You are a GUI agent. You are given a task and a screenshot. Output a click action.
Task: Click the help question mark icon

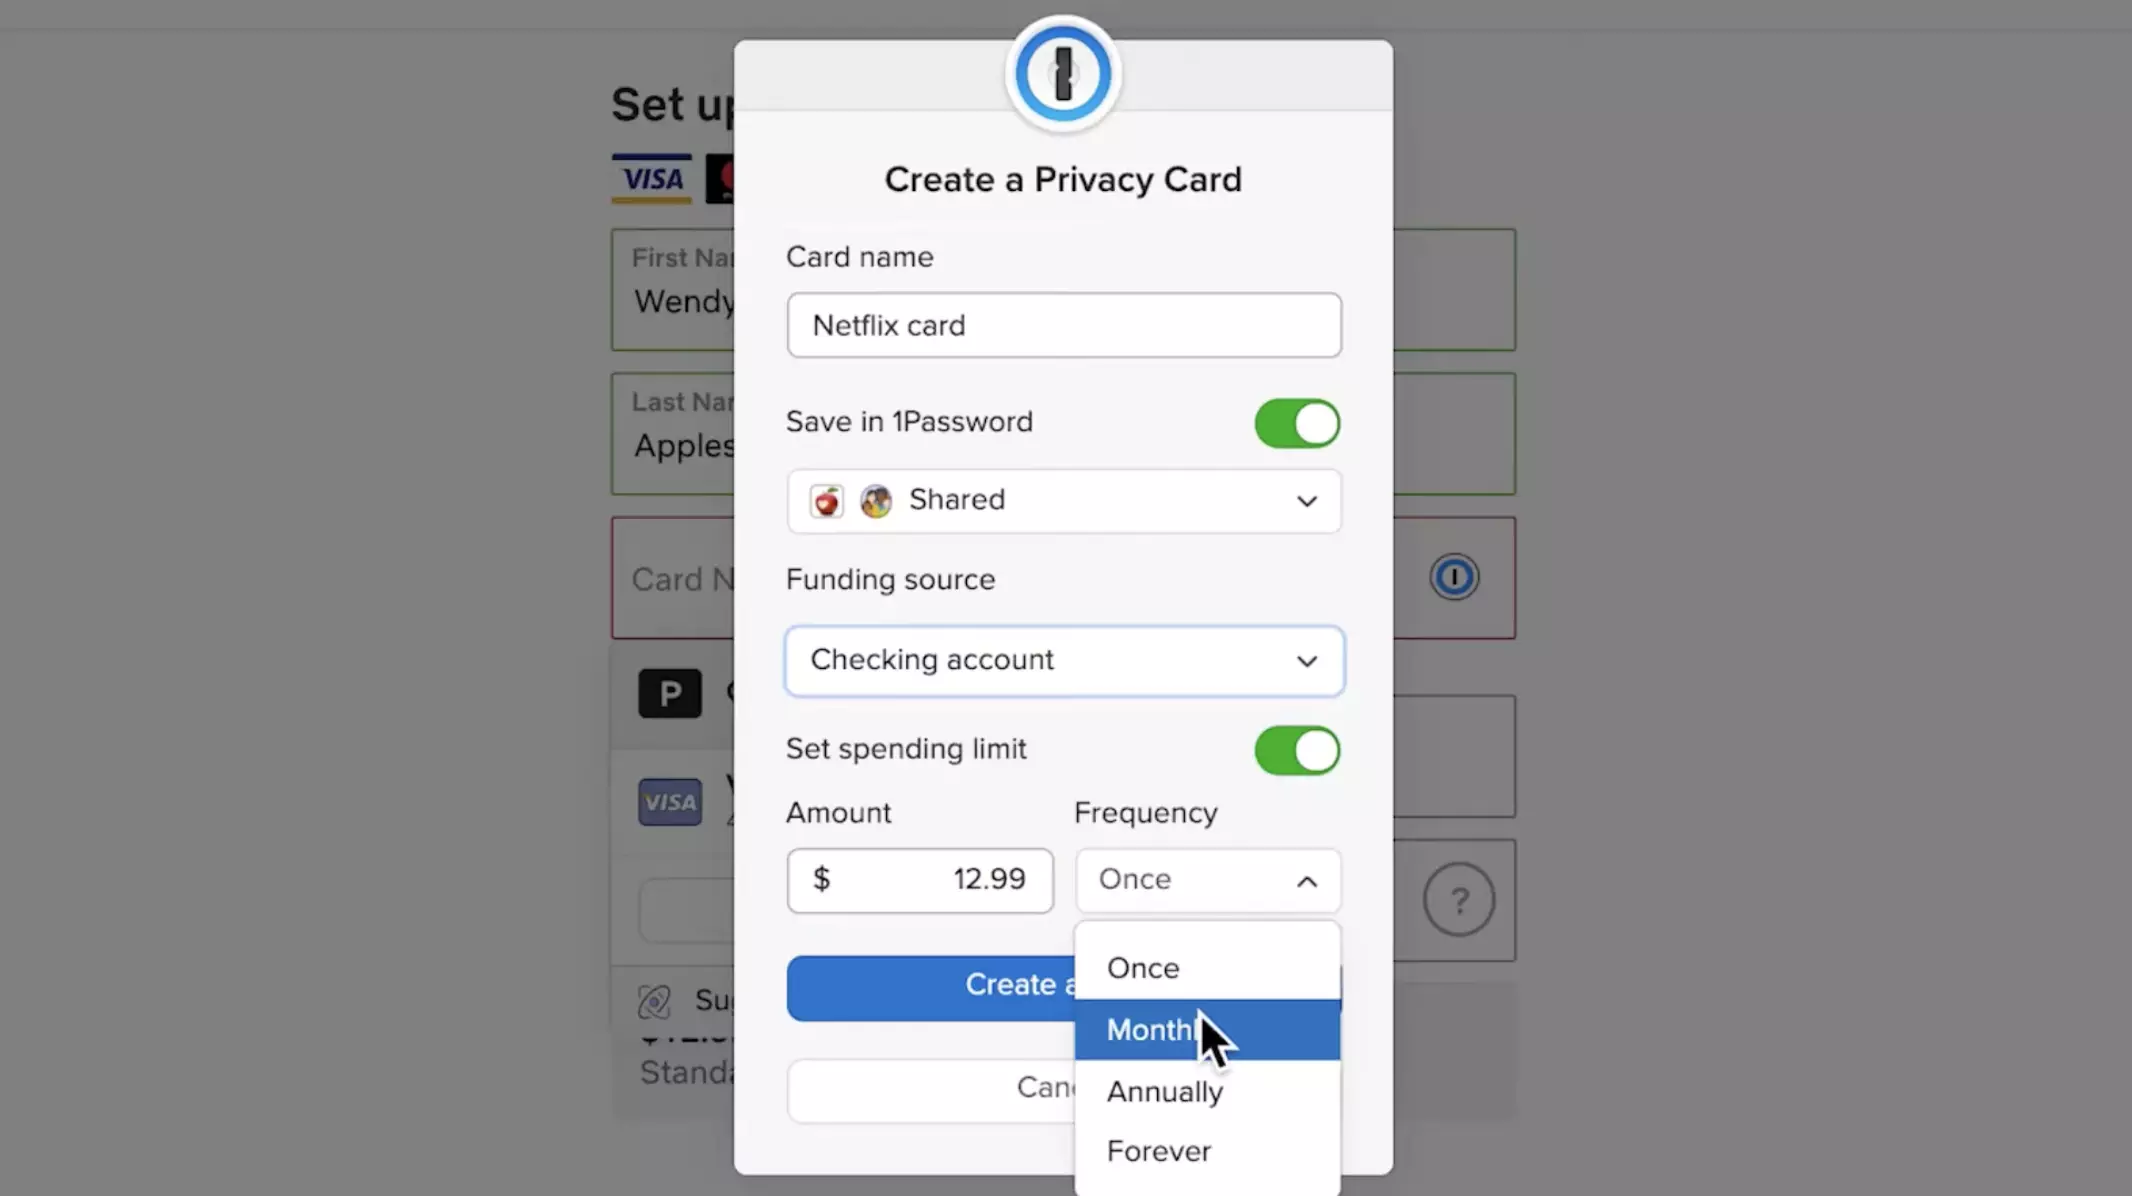(x=1458, y=899)
